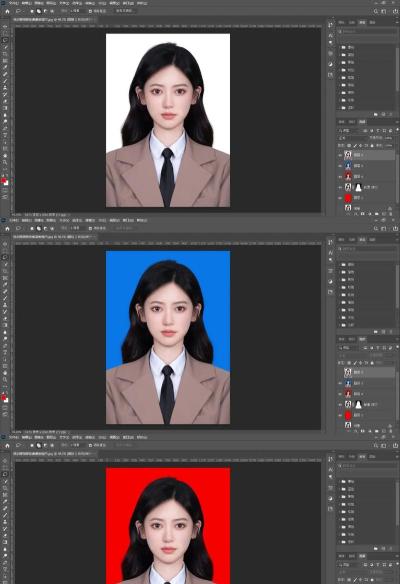
Task: Open the blend mode dropdown in white-photo window layers panel
Action: point(352,138)
